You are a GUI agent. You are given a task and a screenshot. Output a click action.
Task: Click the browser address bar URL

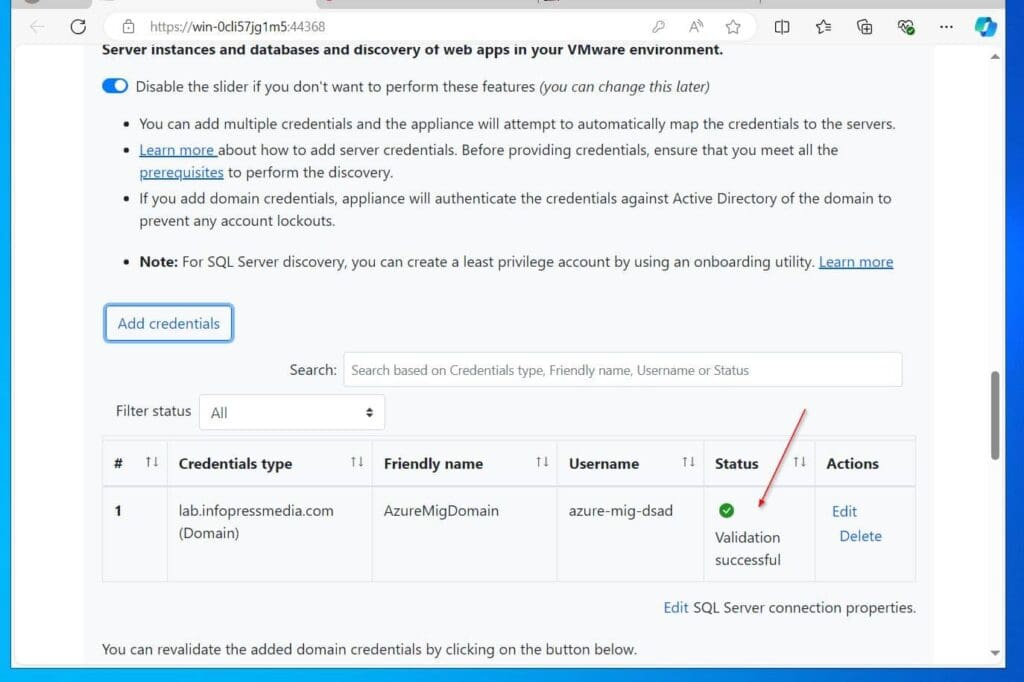click(x=237, y=27)
